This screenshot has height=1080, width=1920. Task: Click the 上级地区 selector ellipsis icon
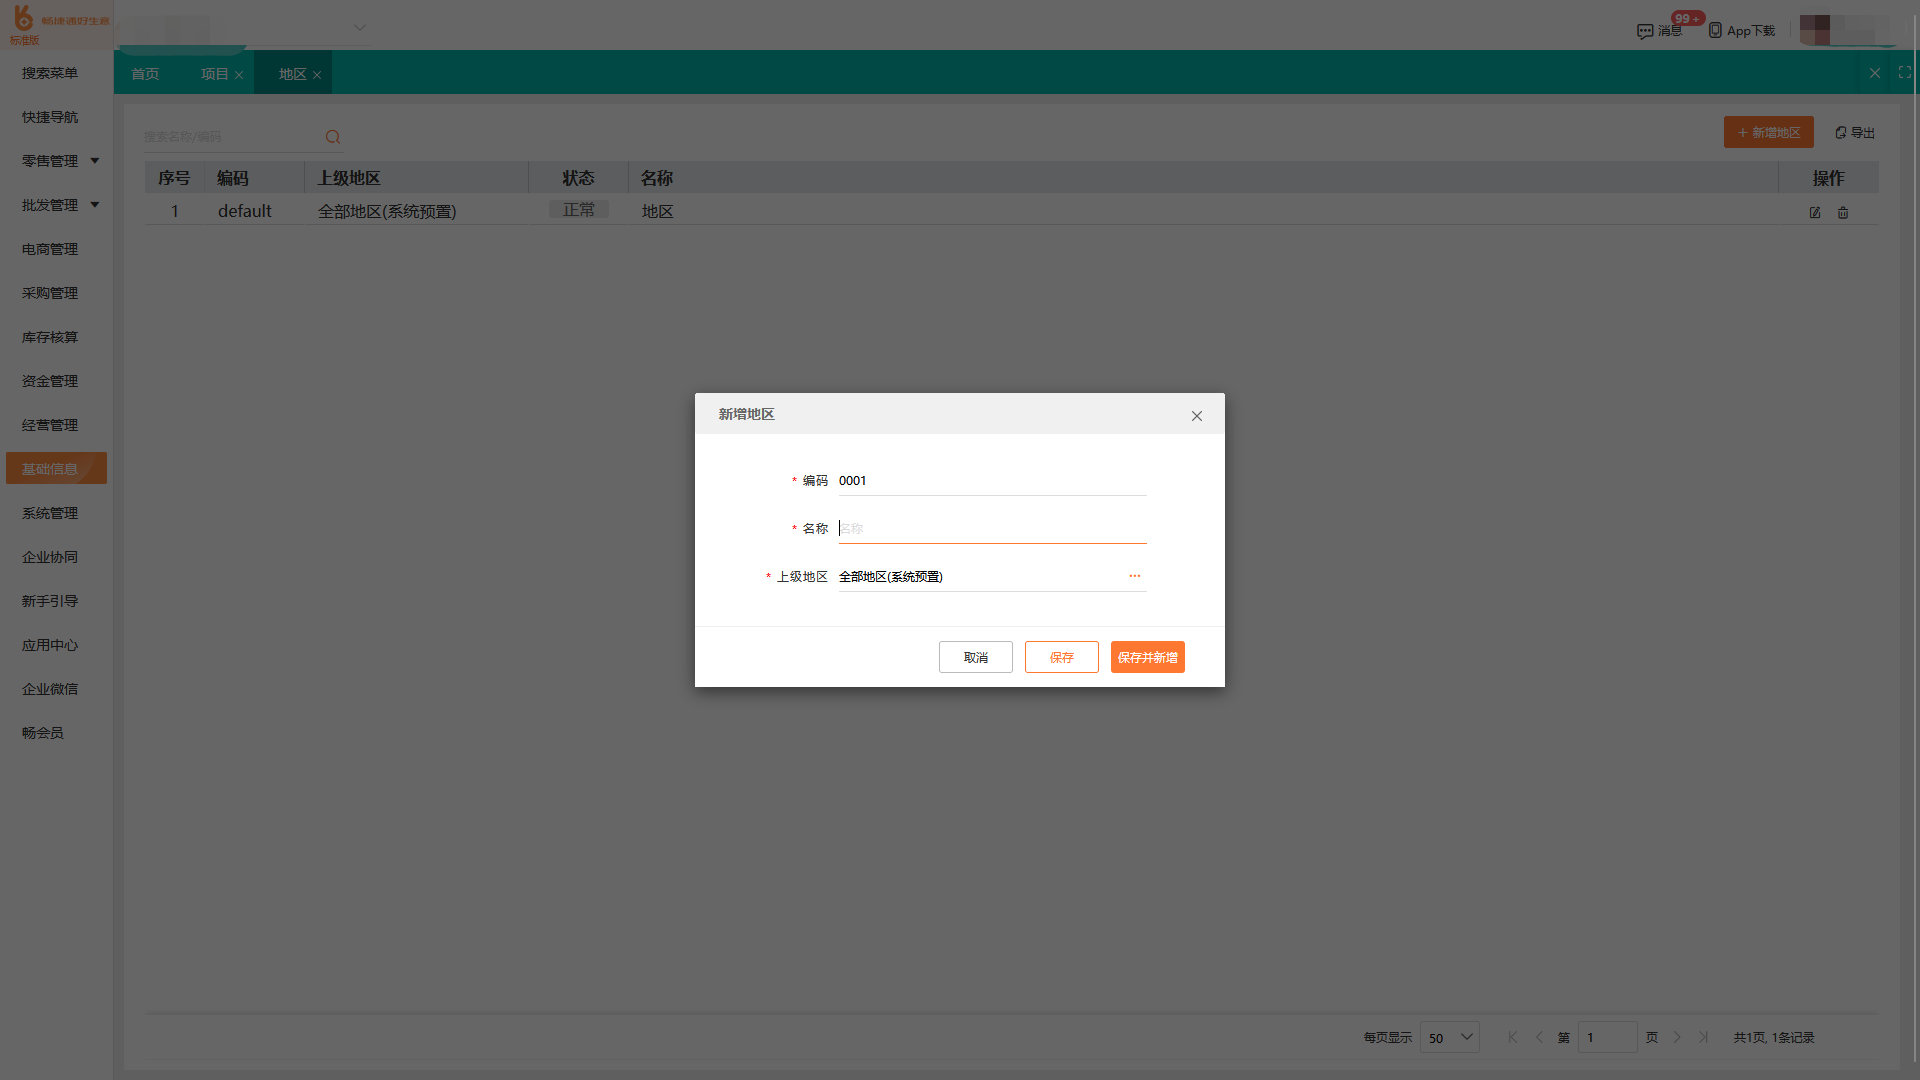tap(1134, 575)
